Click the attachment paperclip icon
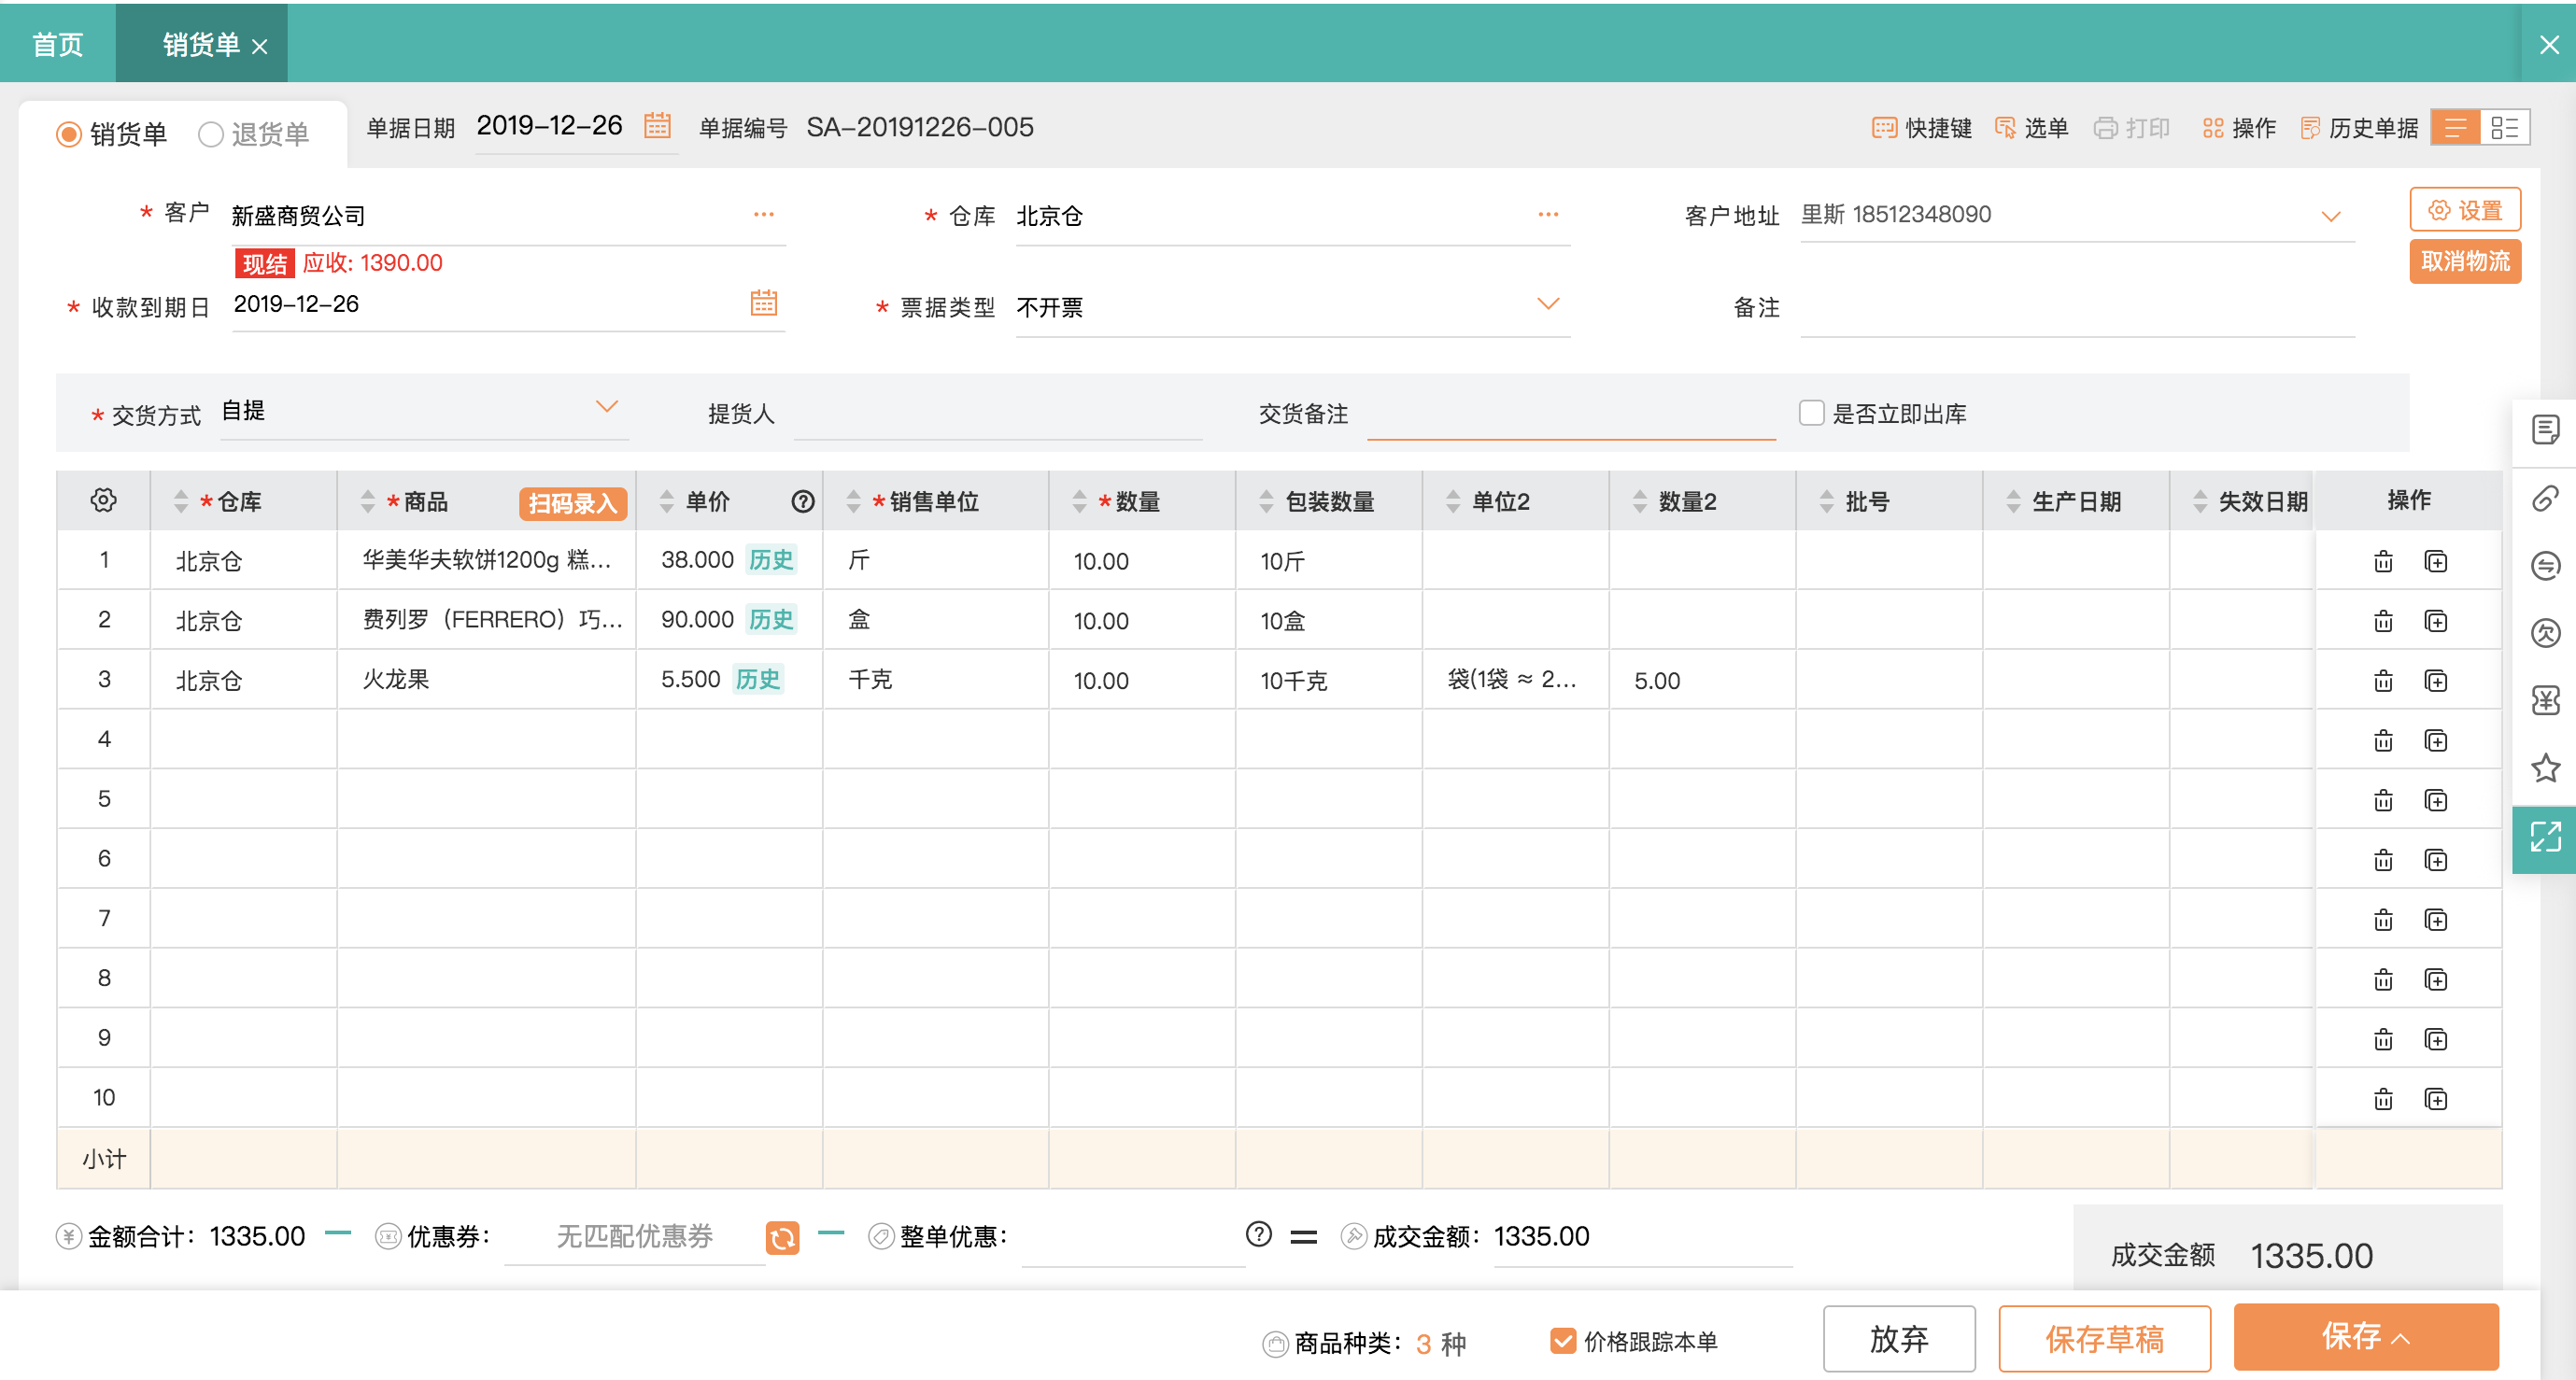 tap(2543, 500)
